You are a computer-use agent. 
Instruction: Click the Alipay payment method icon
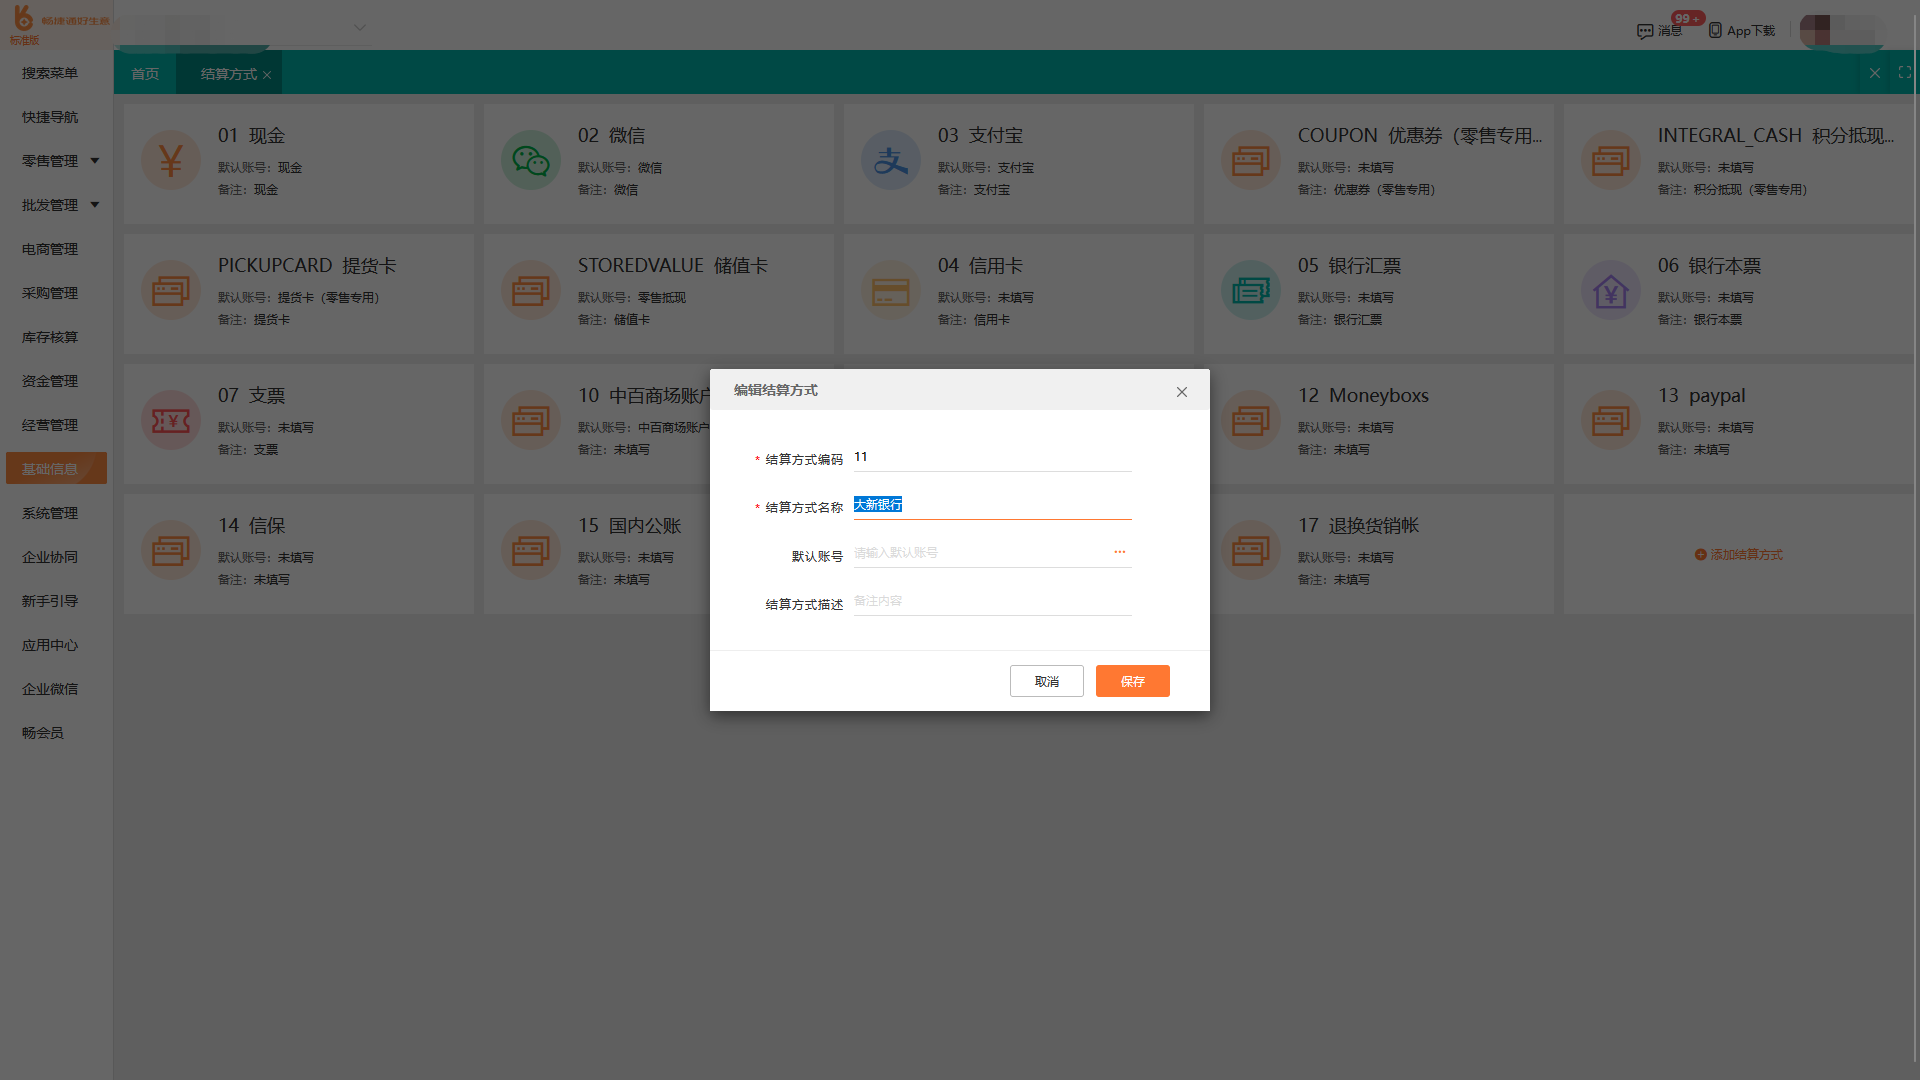pyautogui.click(x=891, y=160)
